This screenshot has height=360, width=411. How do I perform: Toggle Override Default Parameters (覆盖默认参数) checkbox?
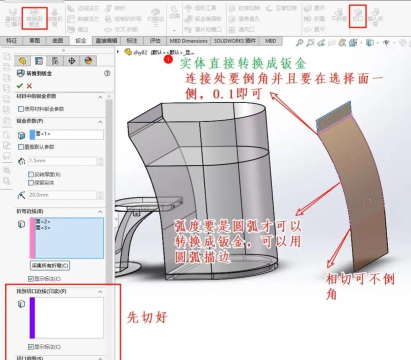21,147
